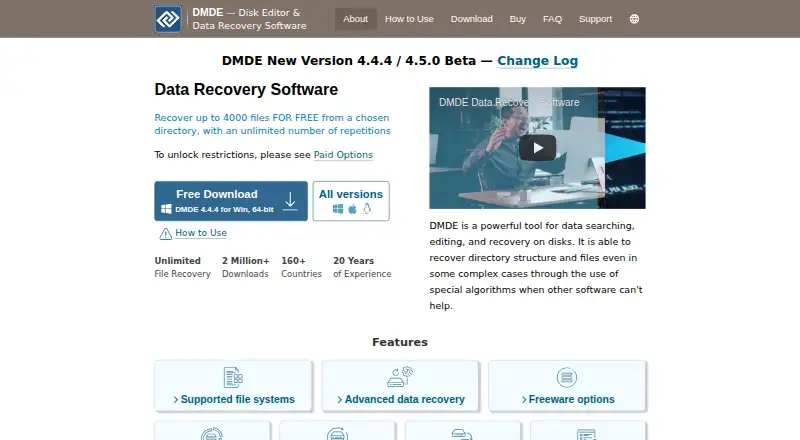This screenshot has width=800, height=440.
Task: Click the Linux penguin icon under All versions
Action: [367, 209]
